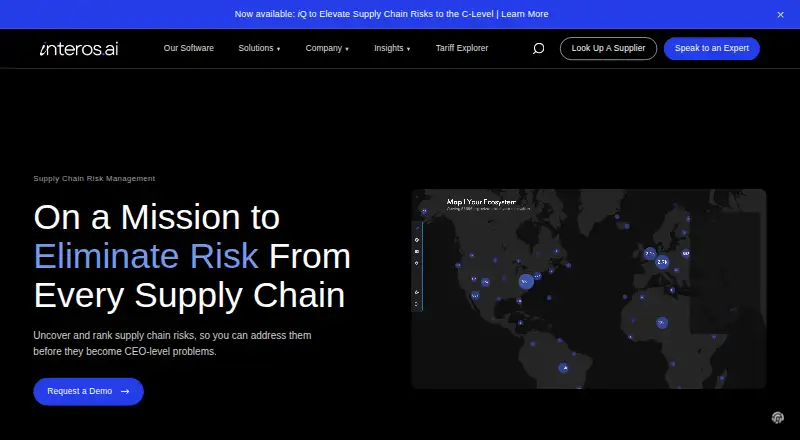Click the cluster bubble over Brazil on map
The height and width of the screenshot is (440, 800).
[563, 368]
